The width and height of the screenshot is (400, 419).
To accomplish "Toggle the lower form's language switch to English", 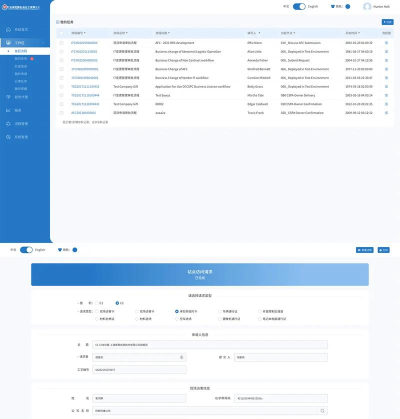I will tap(26, 250).
